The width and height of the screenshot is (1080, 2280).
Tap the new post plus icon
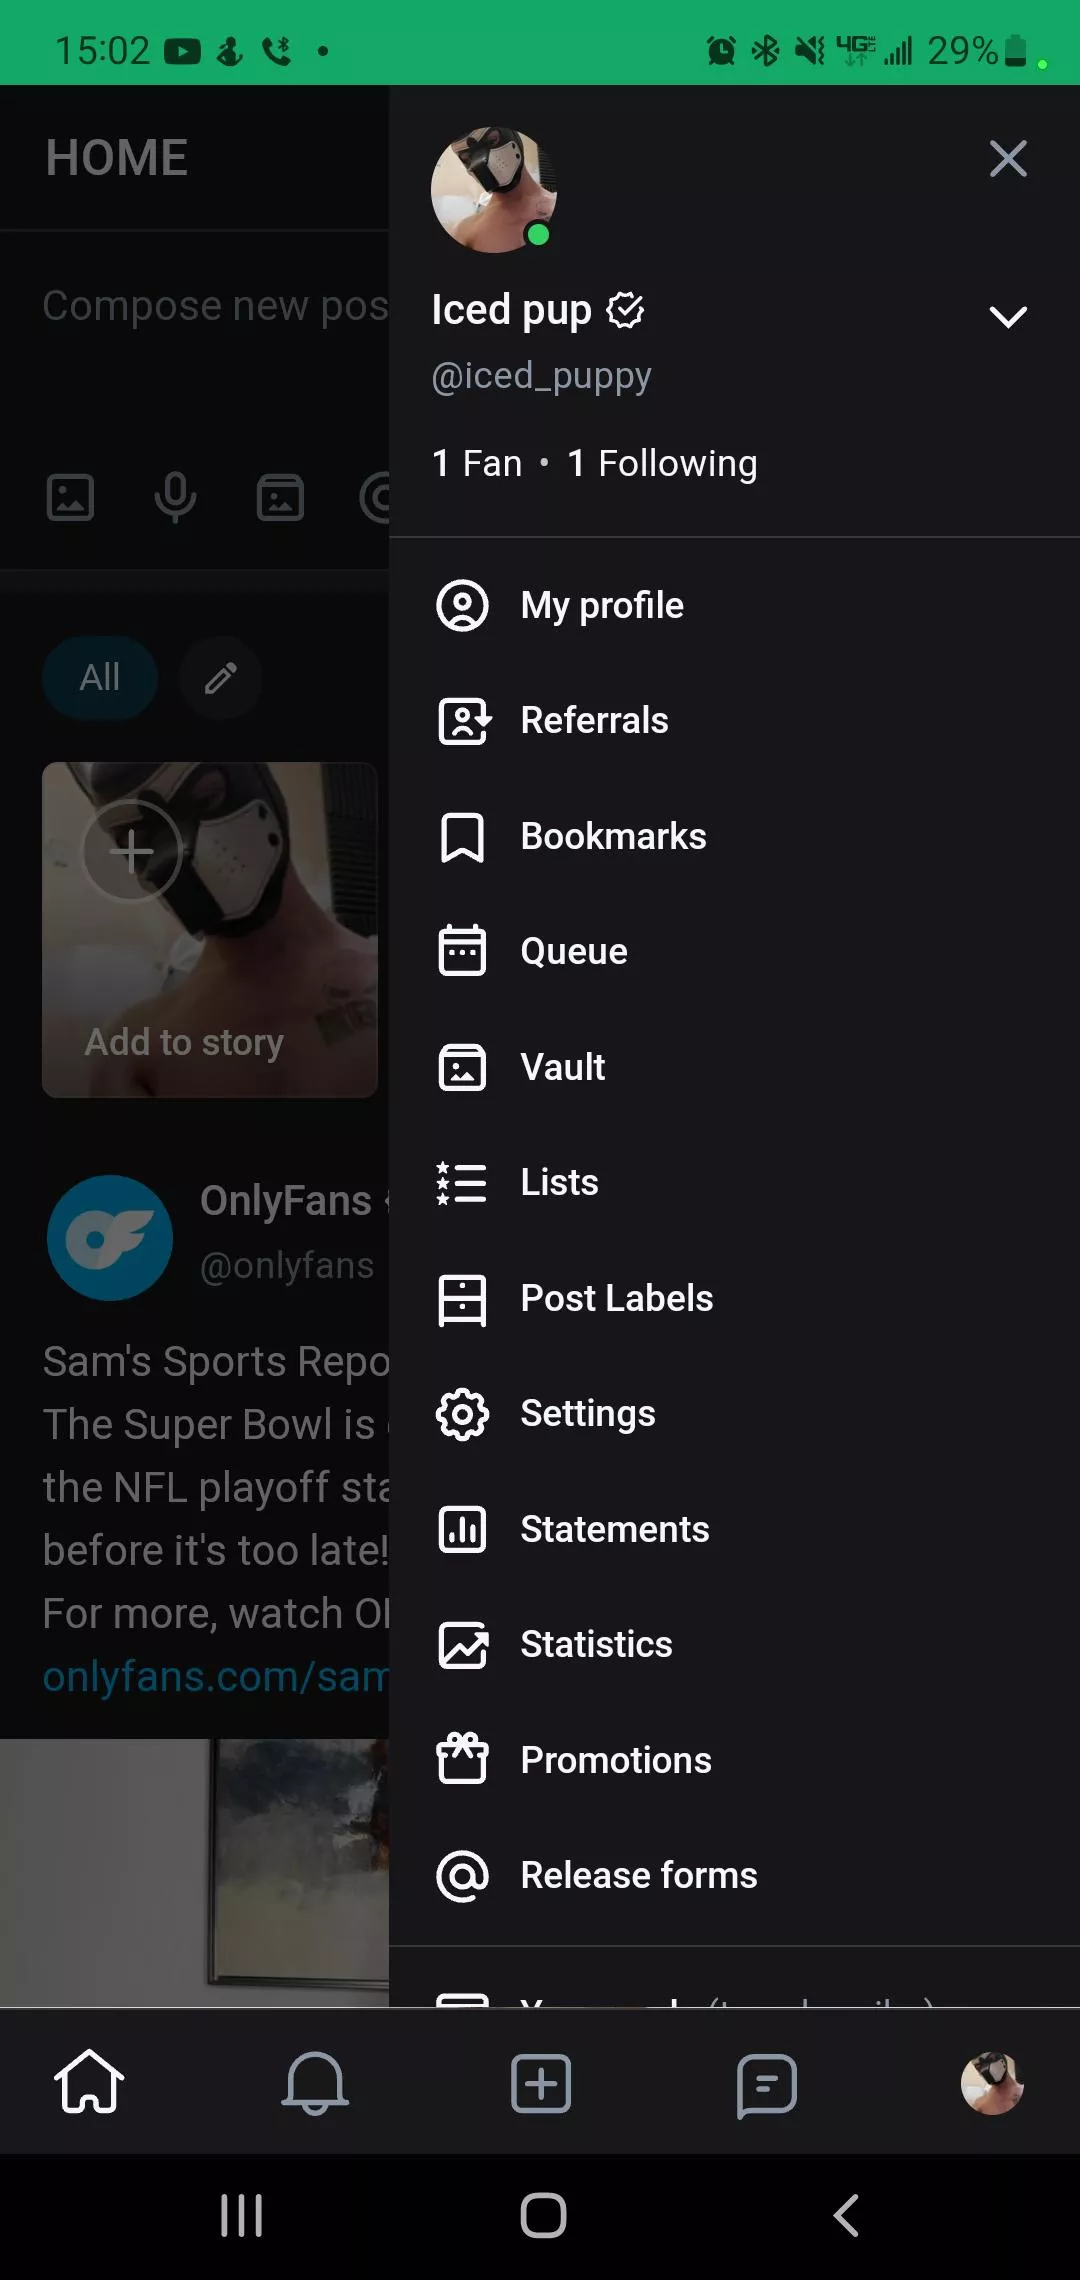(541, 2083)
